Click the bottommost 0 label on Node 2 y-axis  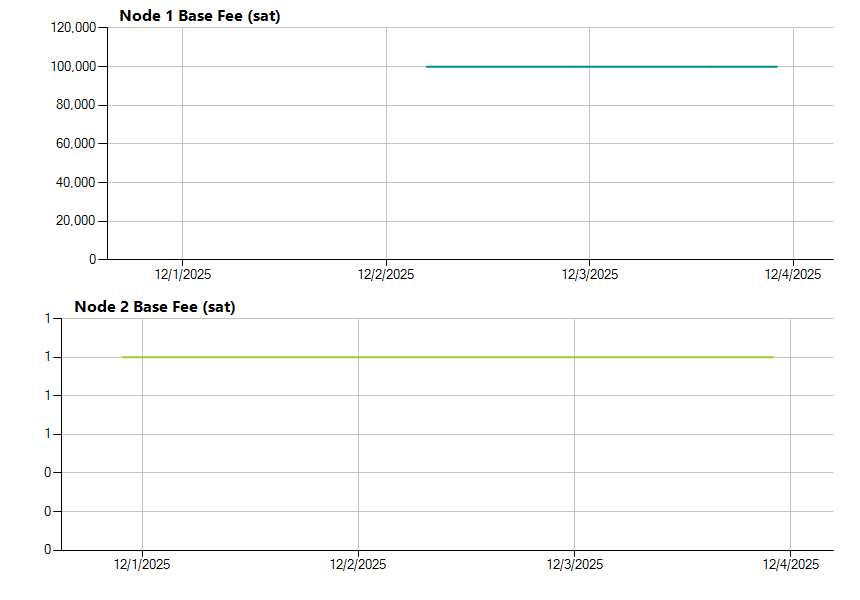click(x=47, y=550)
